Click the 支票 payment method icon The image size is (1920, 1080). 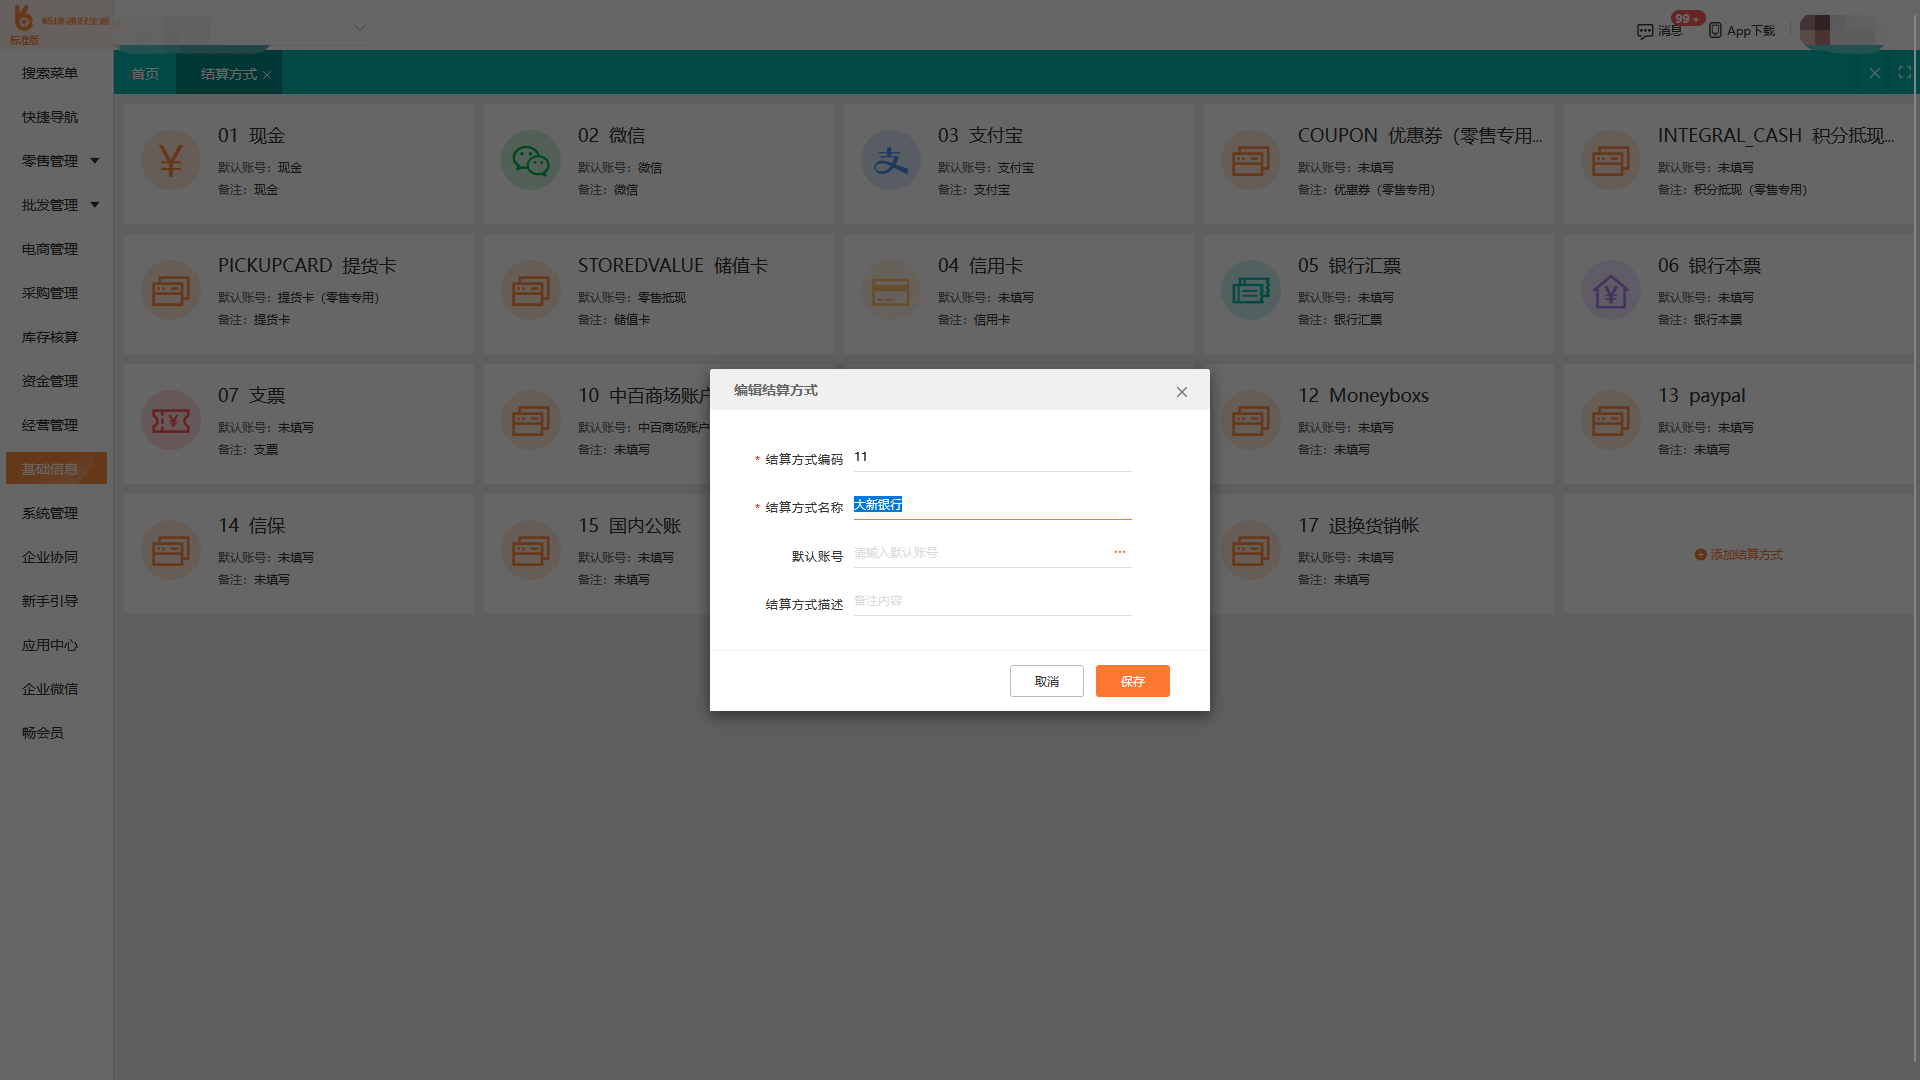[169, 421]
